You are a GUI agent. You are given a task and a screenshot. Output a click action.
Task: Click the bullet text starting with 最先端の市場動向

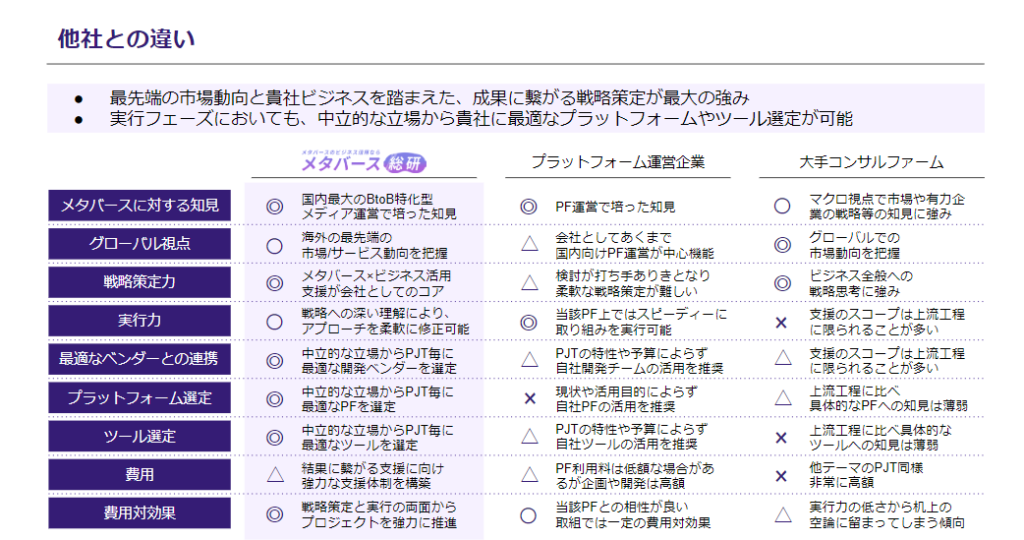coord(429,98)
